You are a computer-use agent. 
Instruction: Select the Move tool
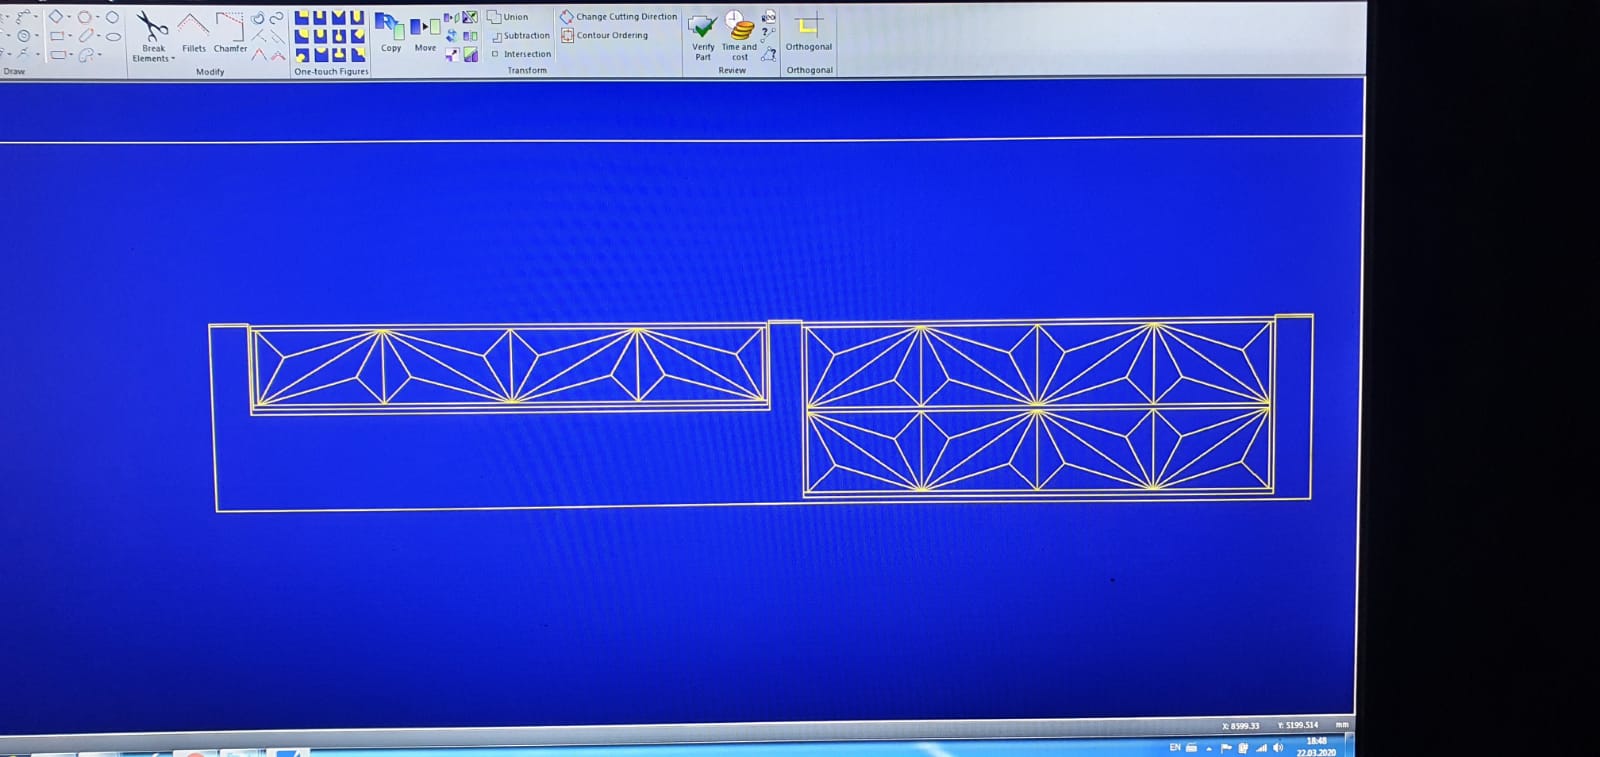click(x=425, y=28)
